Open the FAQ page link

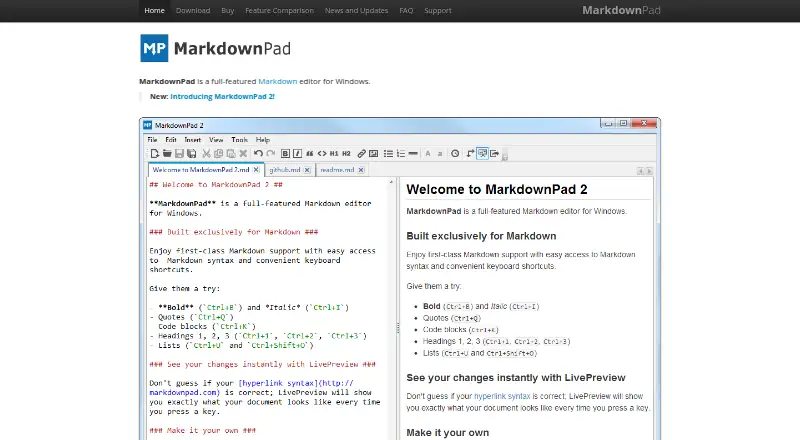(x=406, y=10)
